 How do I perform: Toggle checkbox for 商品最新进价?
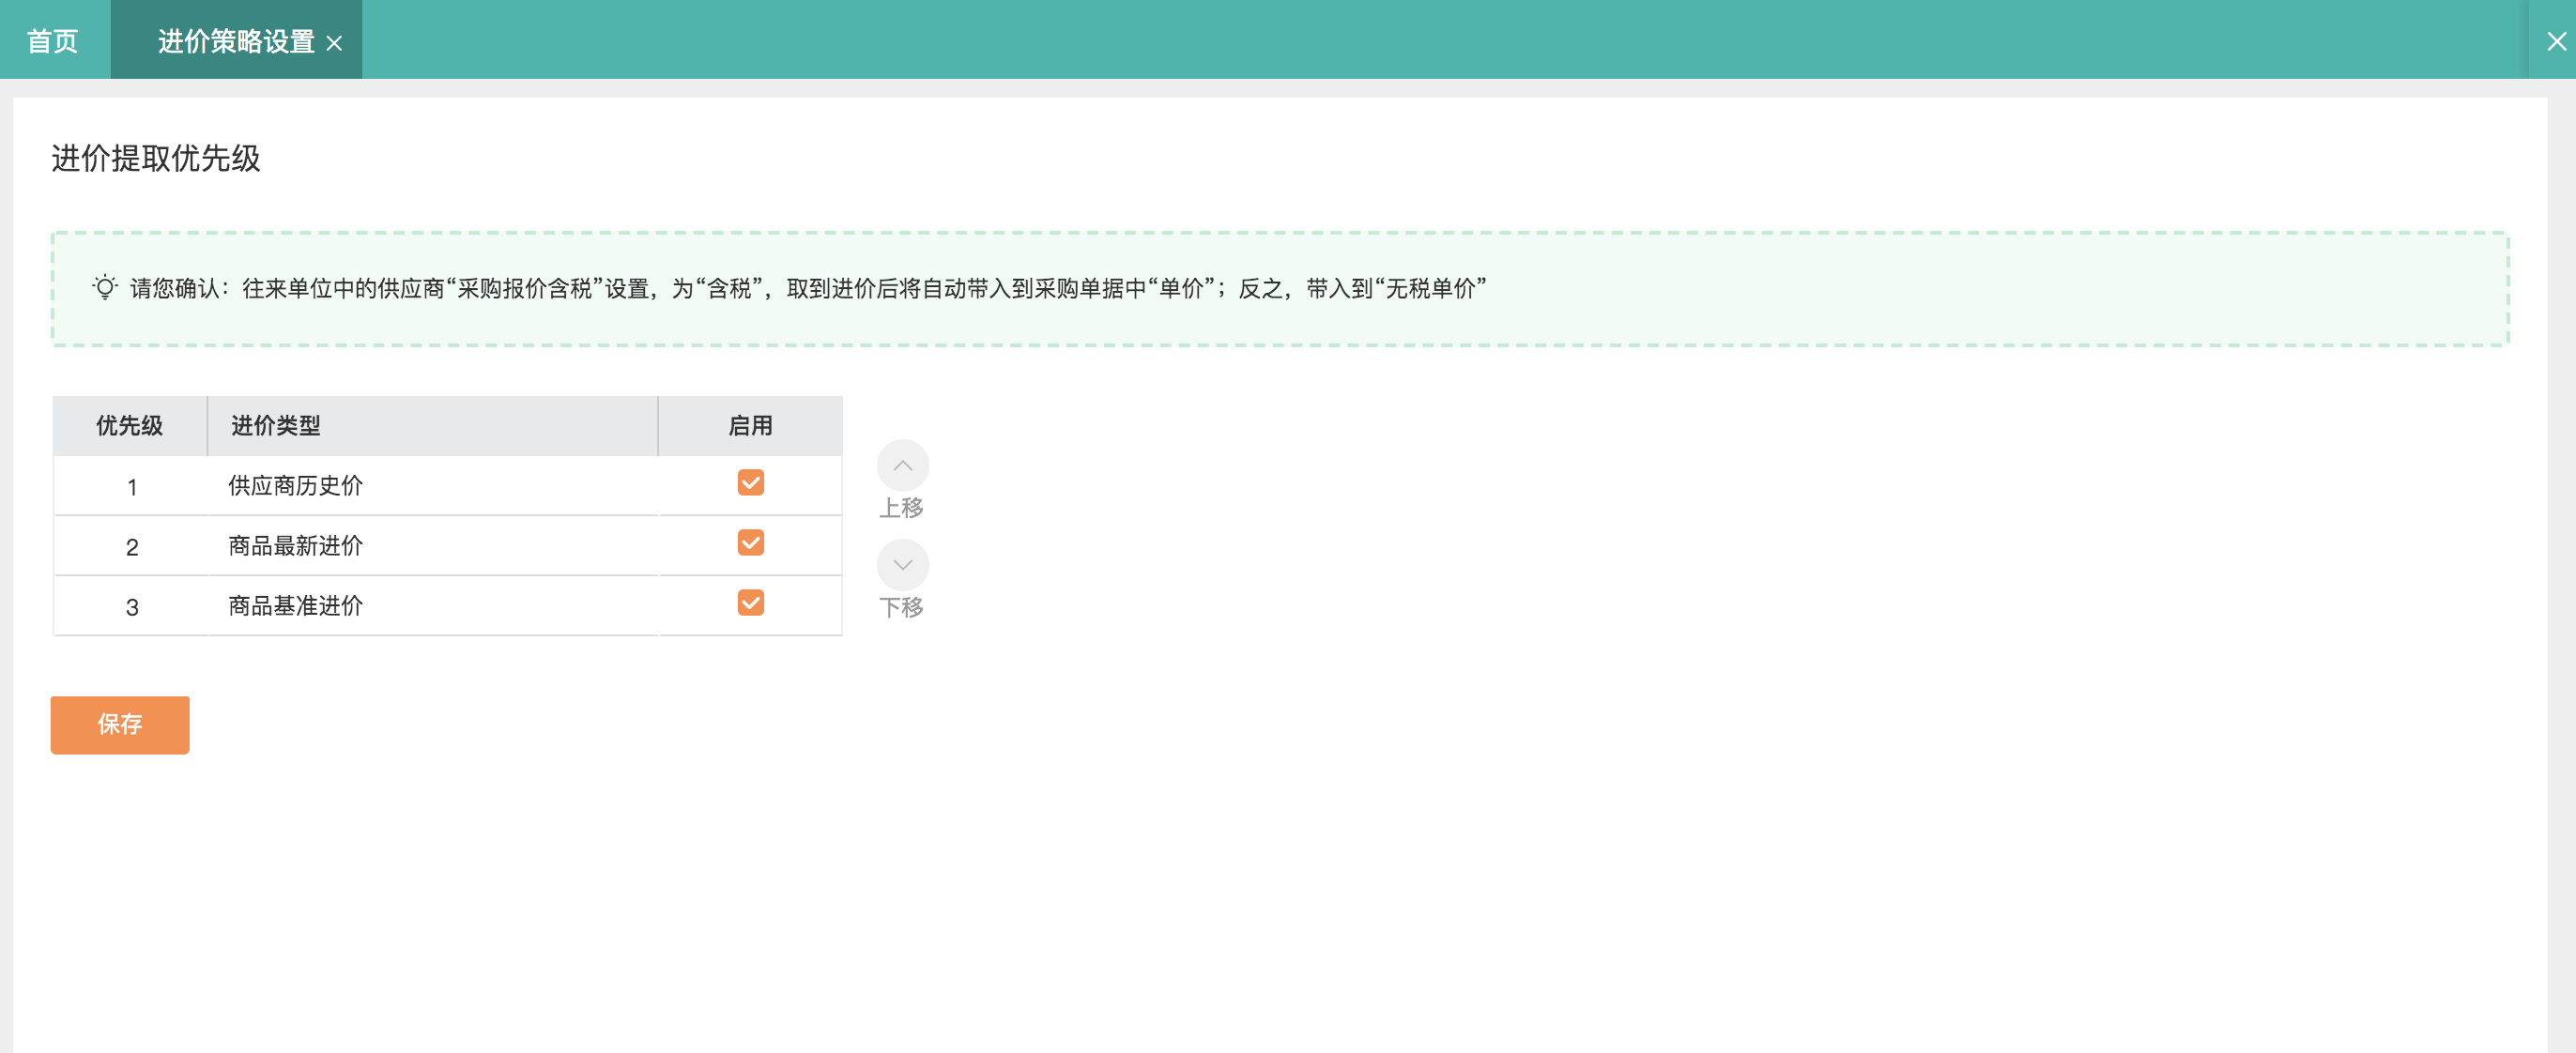coord(751,542)
